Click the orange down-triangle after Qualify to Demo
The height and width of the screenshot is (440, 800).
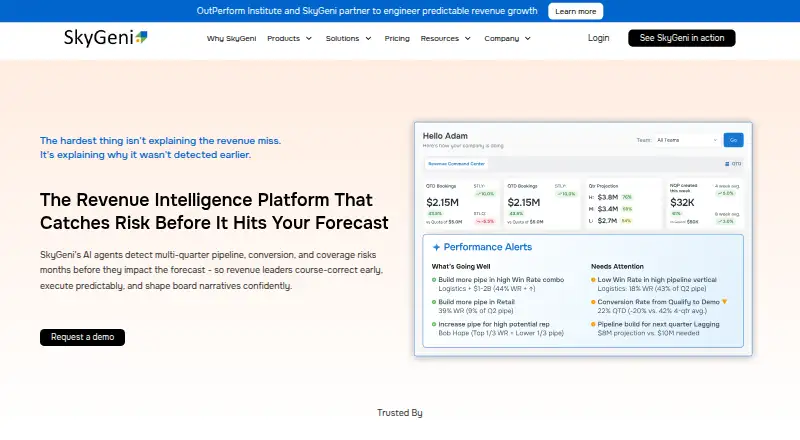click(724, 302)
